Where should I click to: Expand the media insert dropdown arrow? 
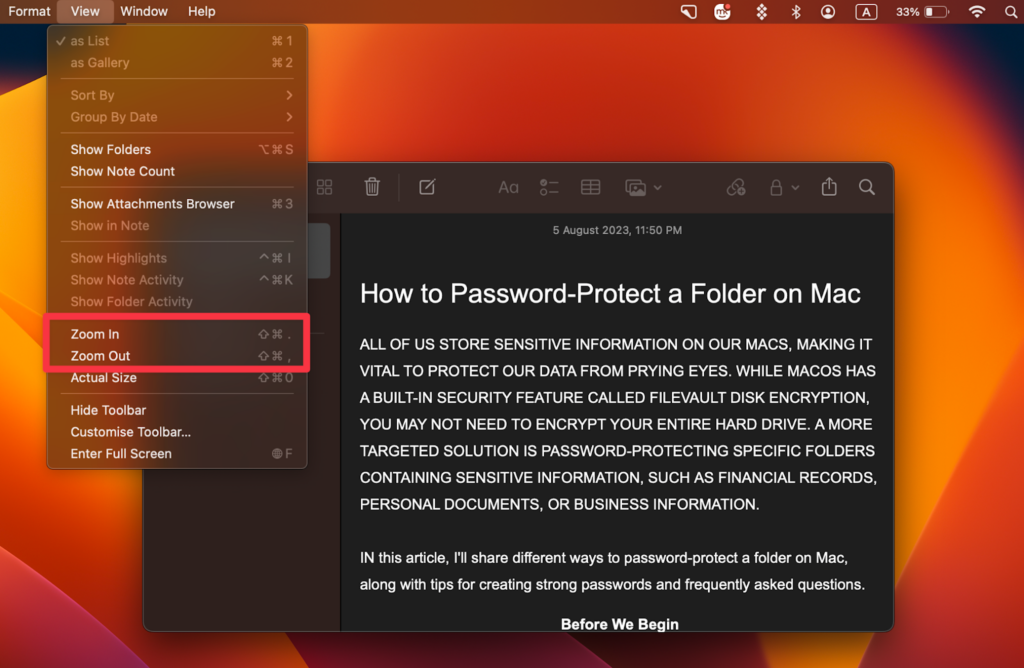point(658,188)
